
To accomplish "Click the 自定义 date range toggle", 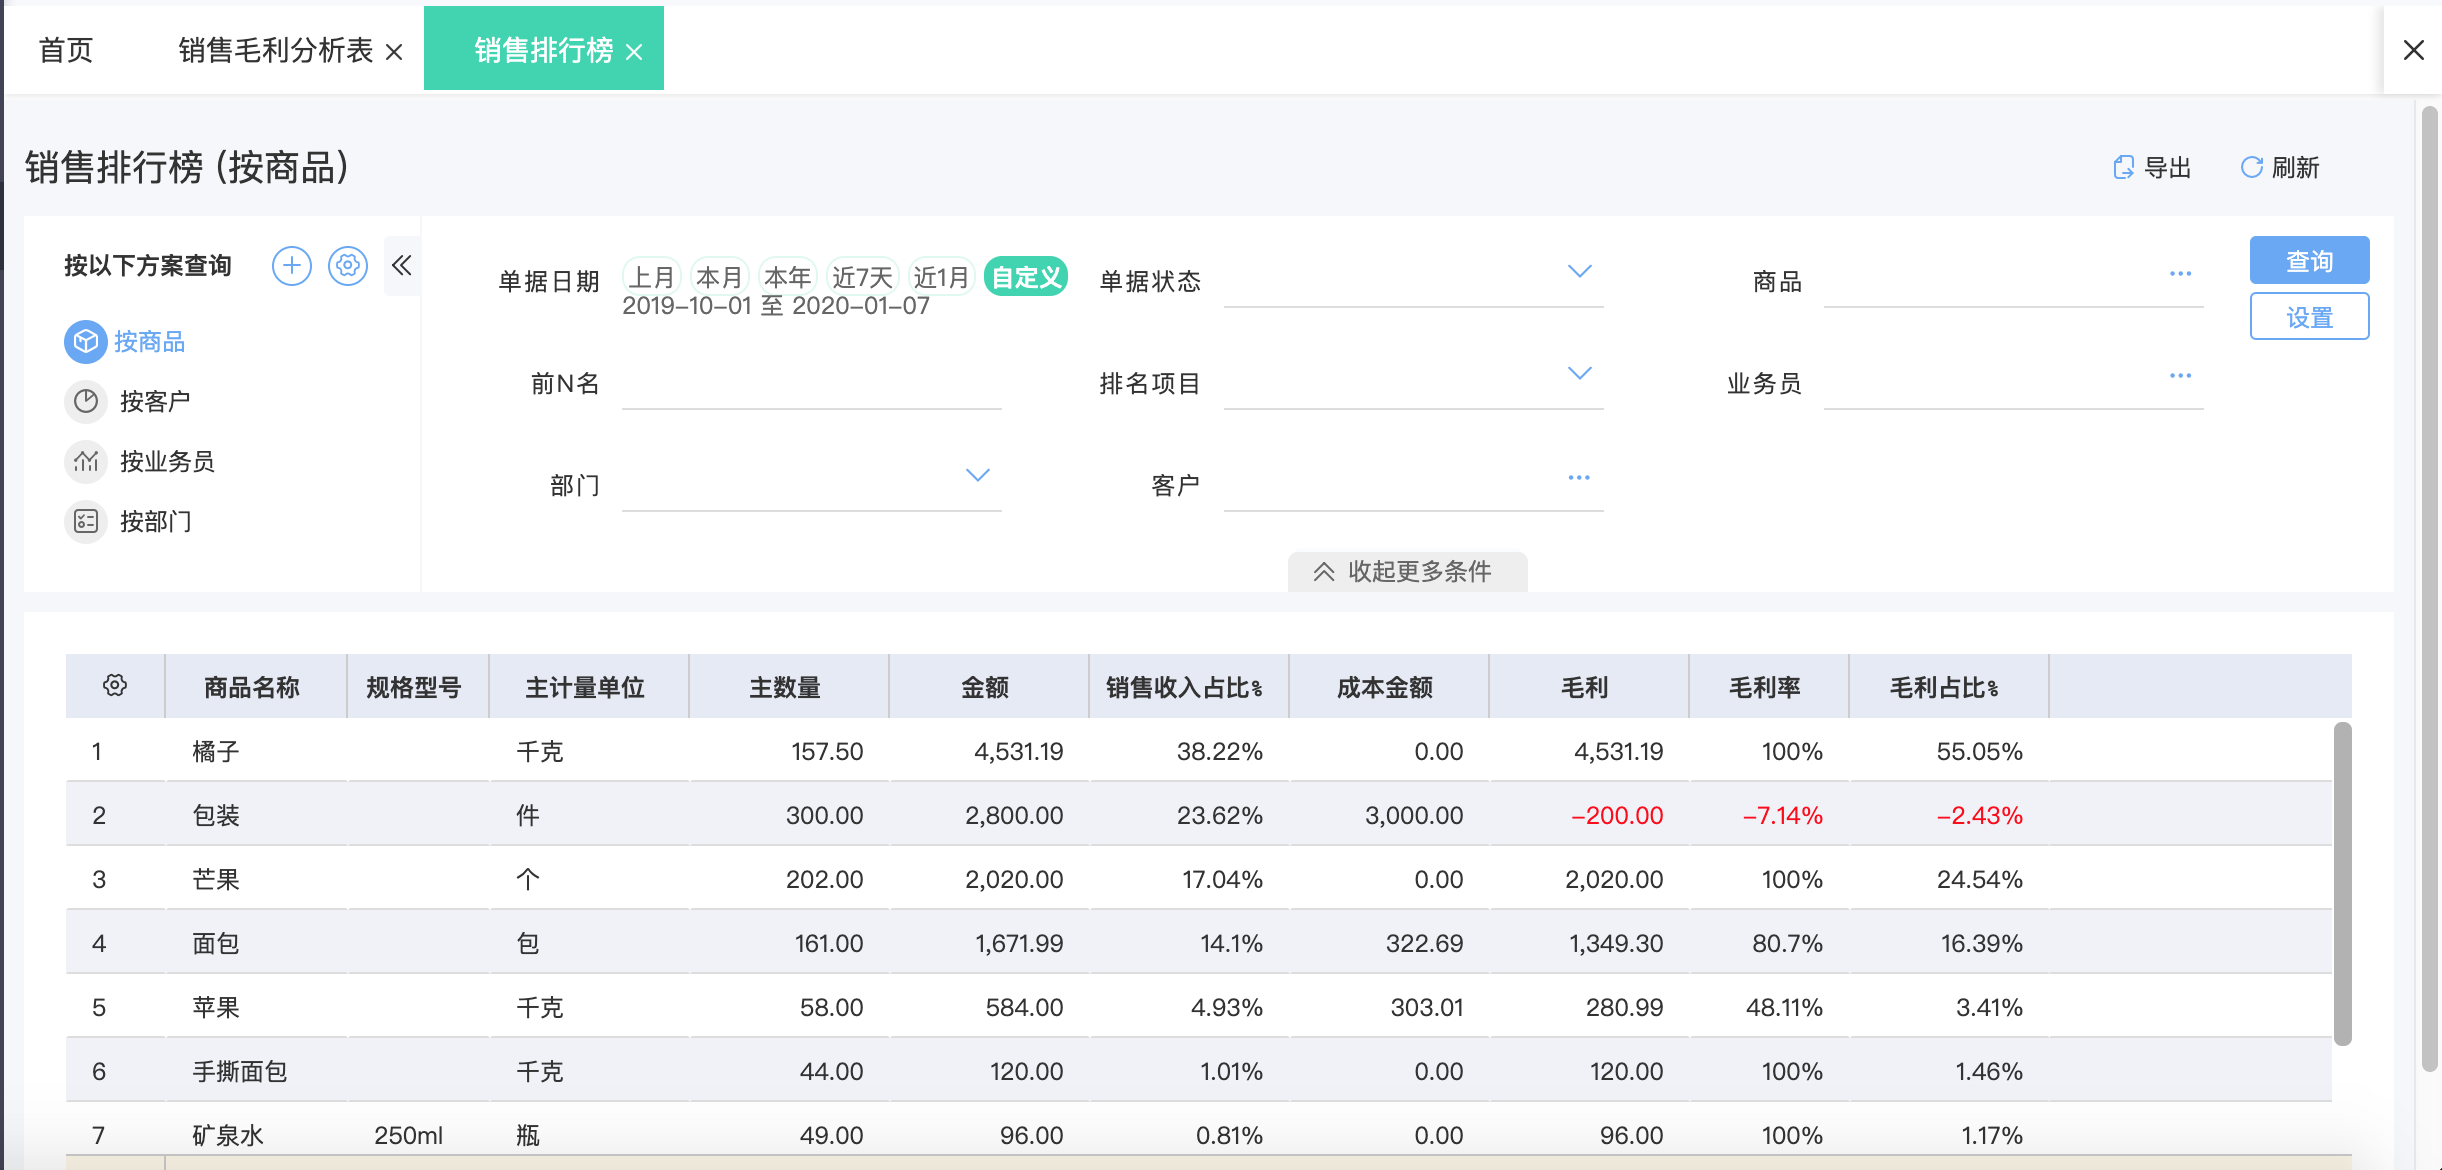I will pyautogui.click(x=1023, y=276).
